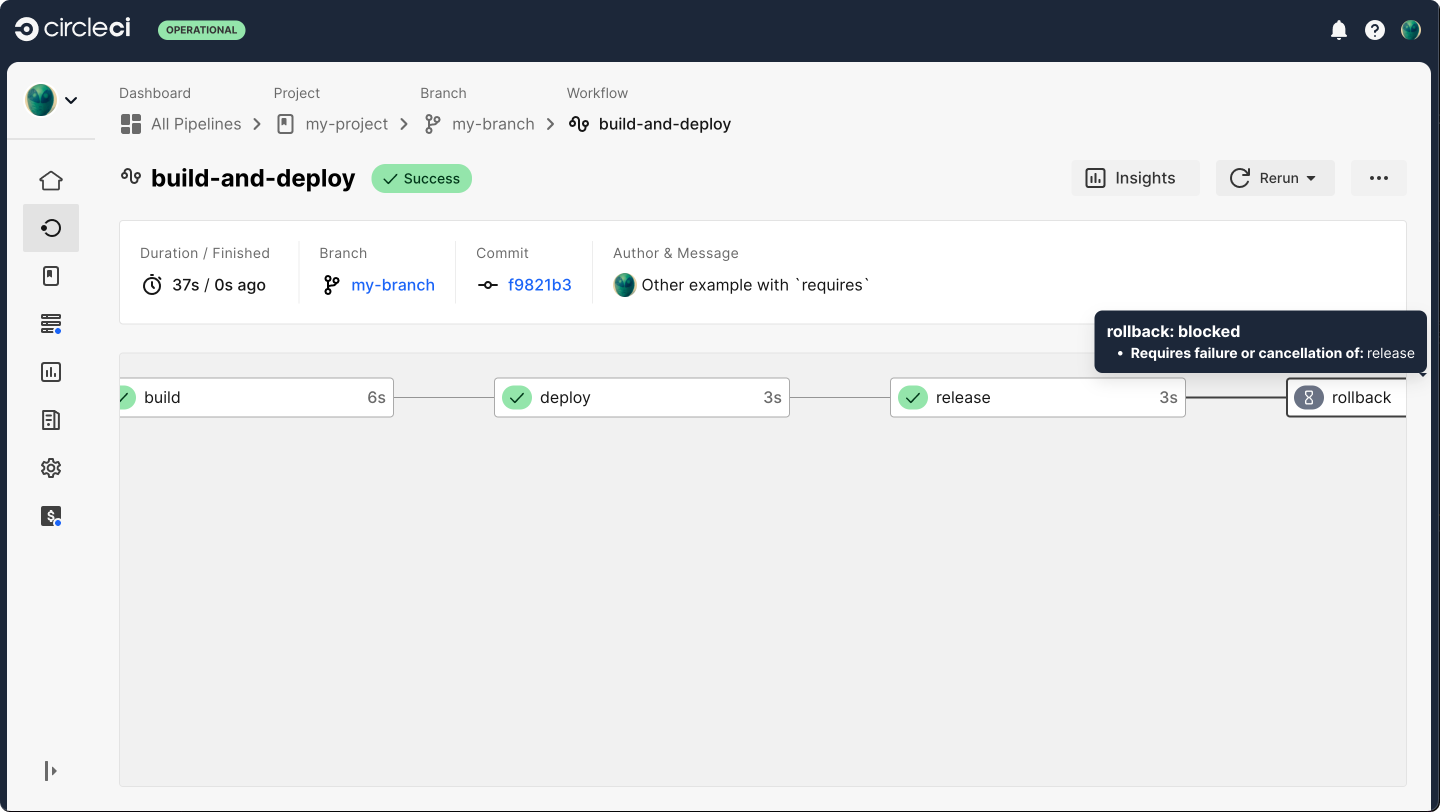Open Settings with the gear icon
This screenshot has width=1440, height=812.
(50, 467)
